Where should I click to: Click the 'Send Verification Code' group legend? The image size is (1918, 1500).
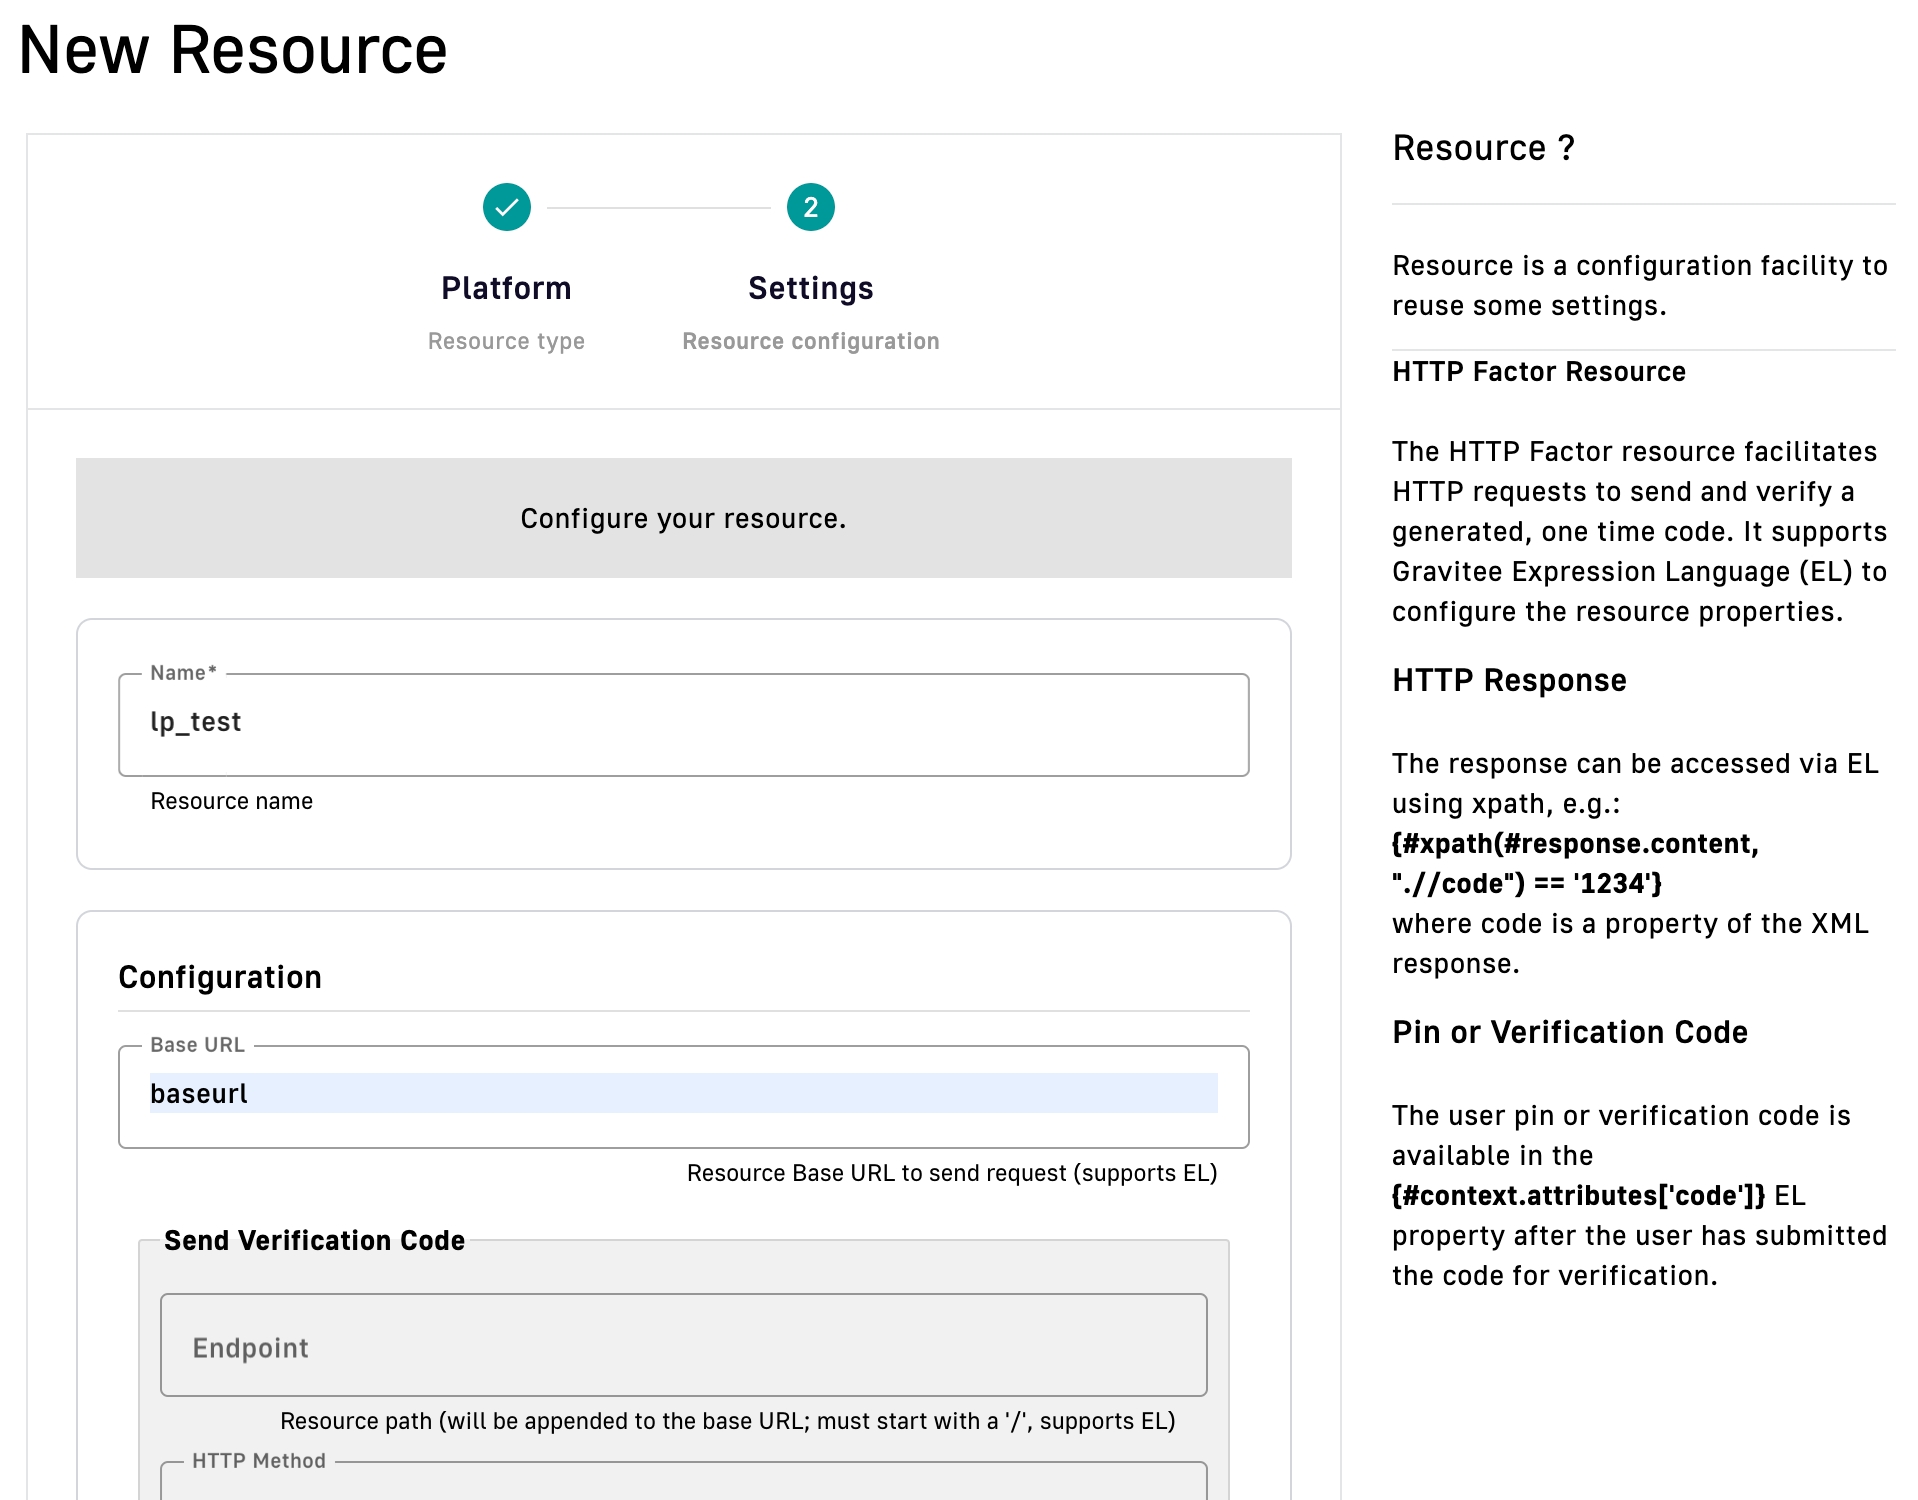click(314, 1241)
